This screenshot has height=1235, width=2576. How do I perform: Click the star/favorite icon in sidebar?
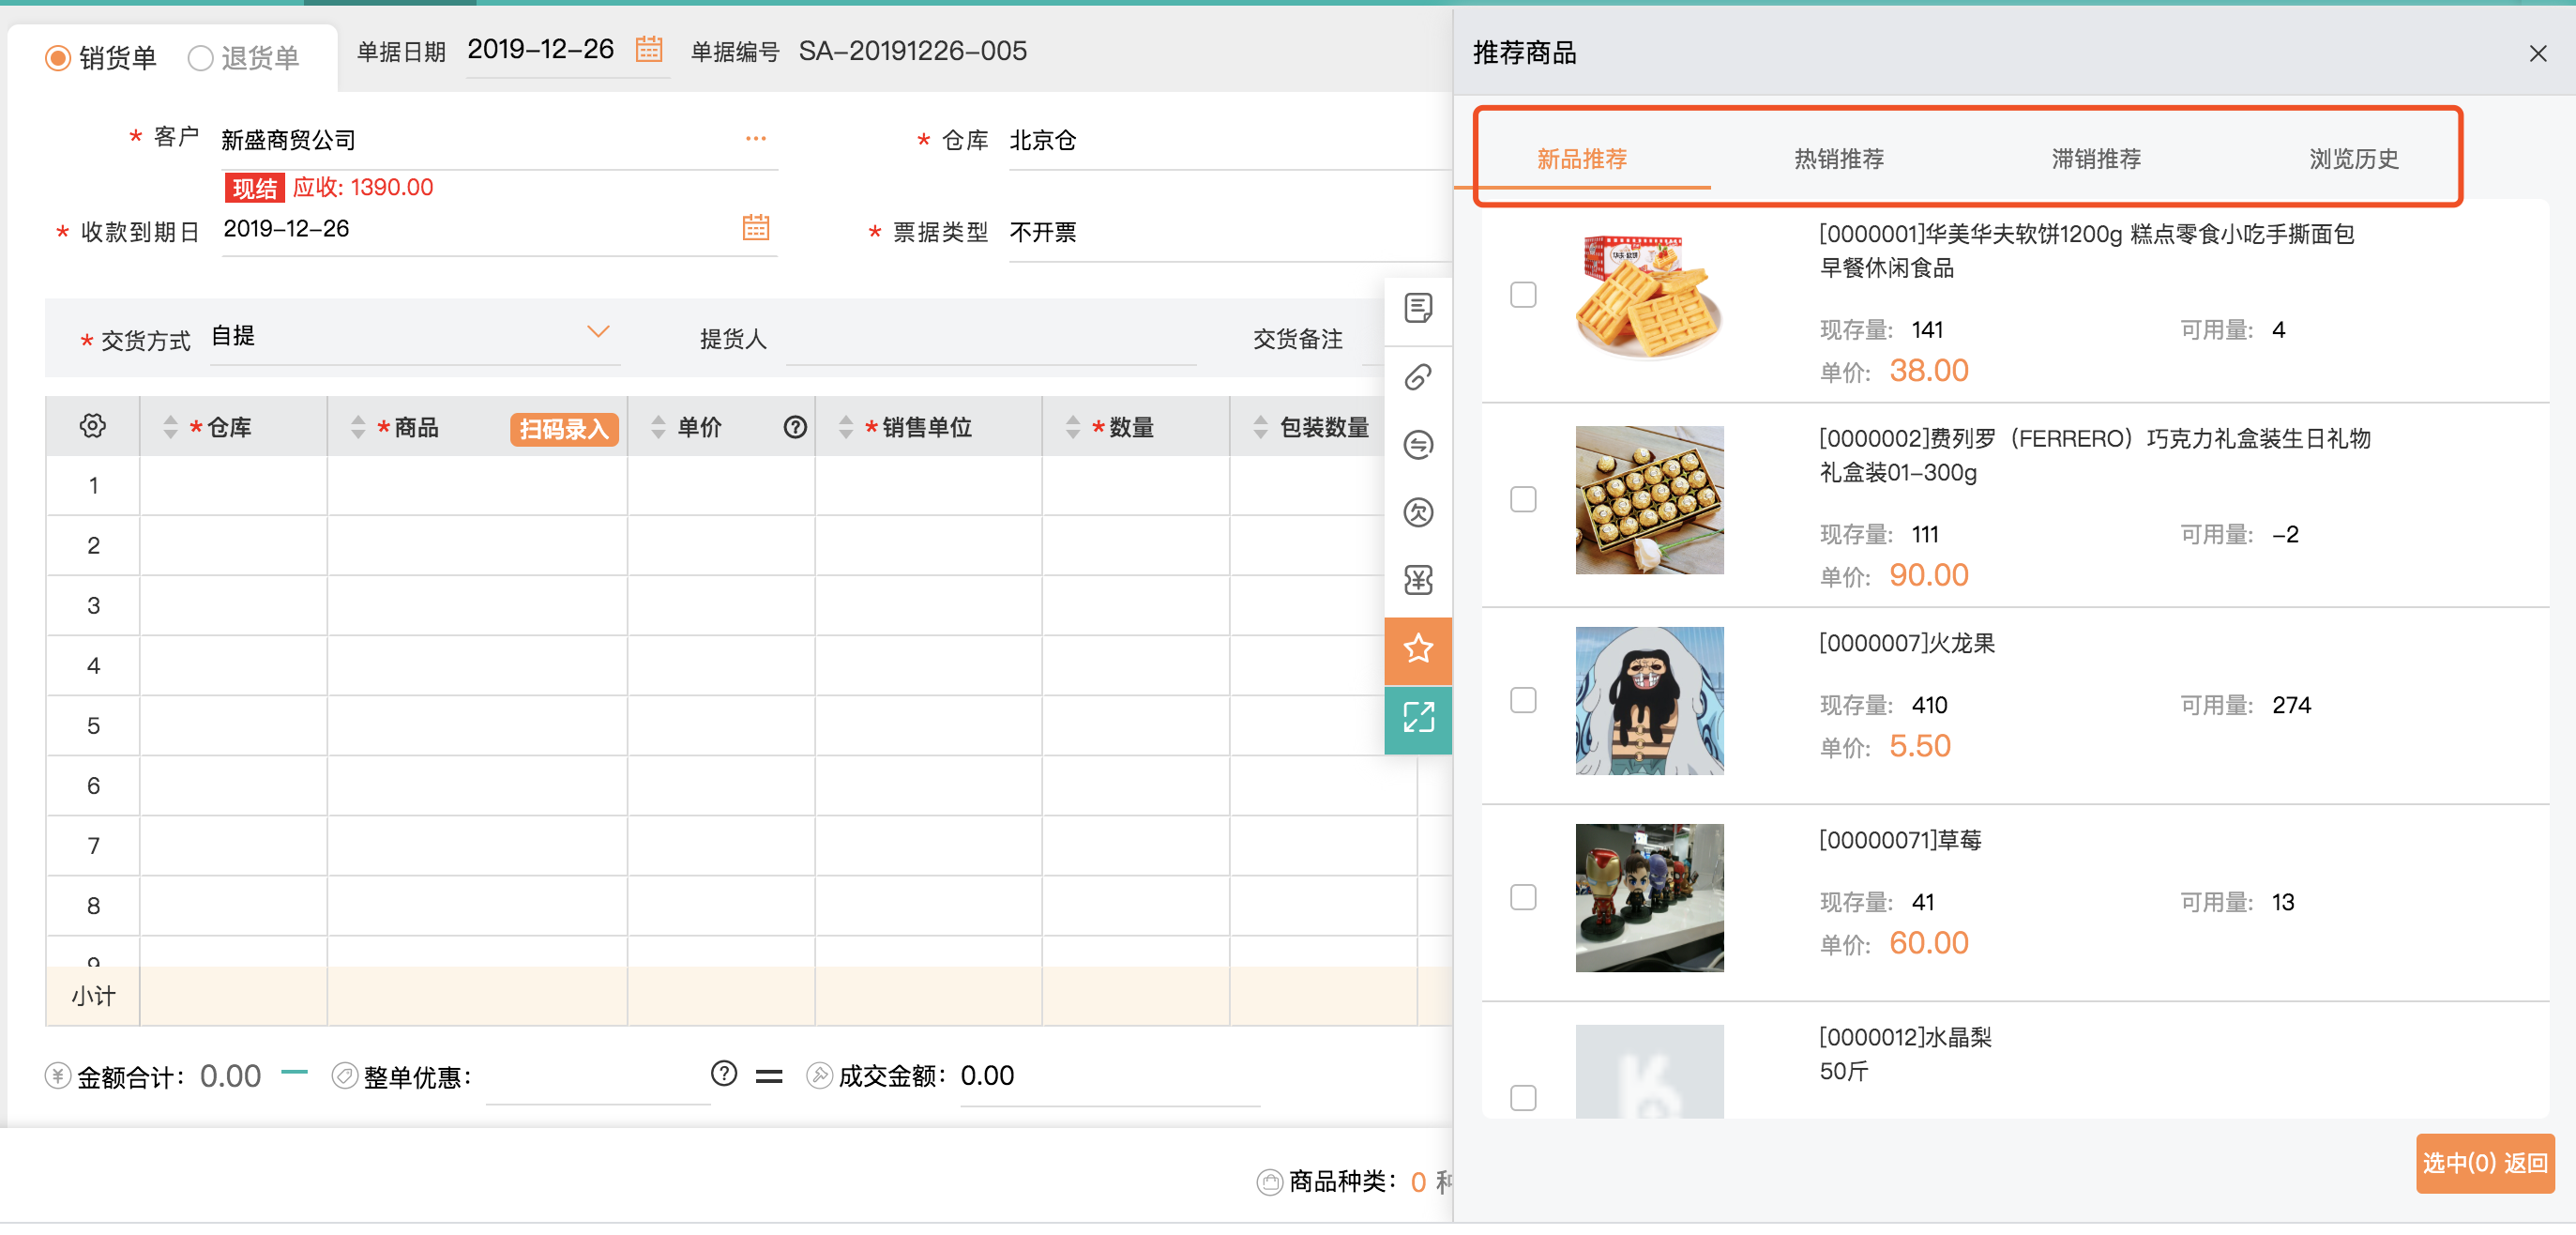(x=1417, y=649)
